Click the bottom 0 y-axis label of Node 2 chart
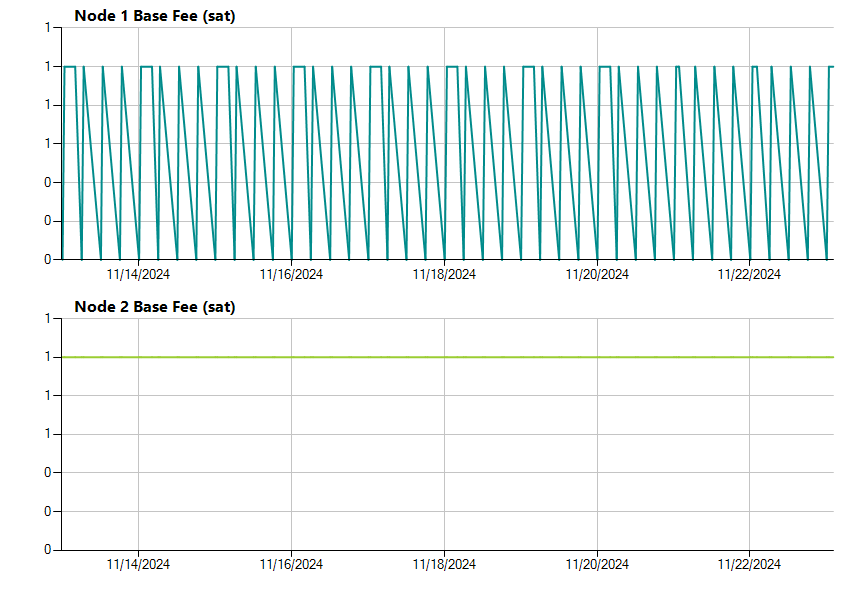 click(46, 550)
